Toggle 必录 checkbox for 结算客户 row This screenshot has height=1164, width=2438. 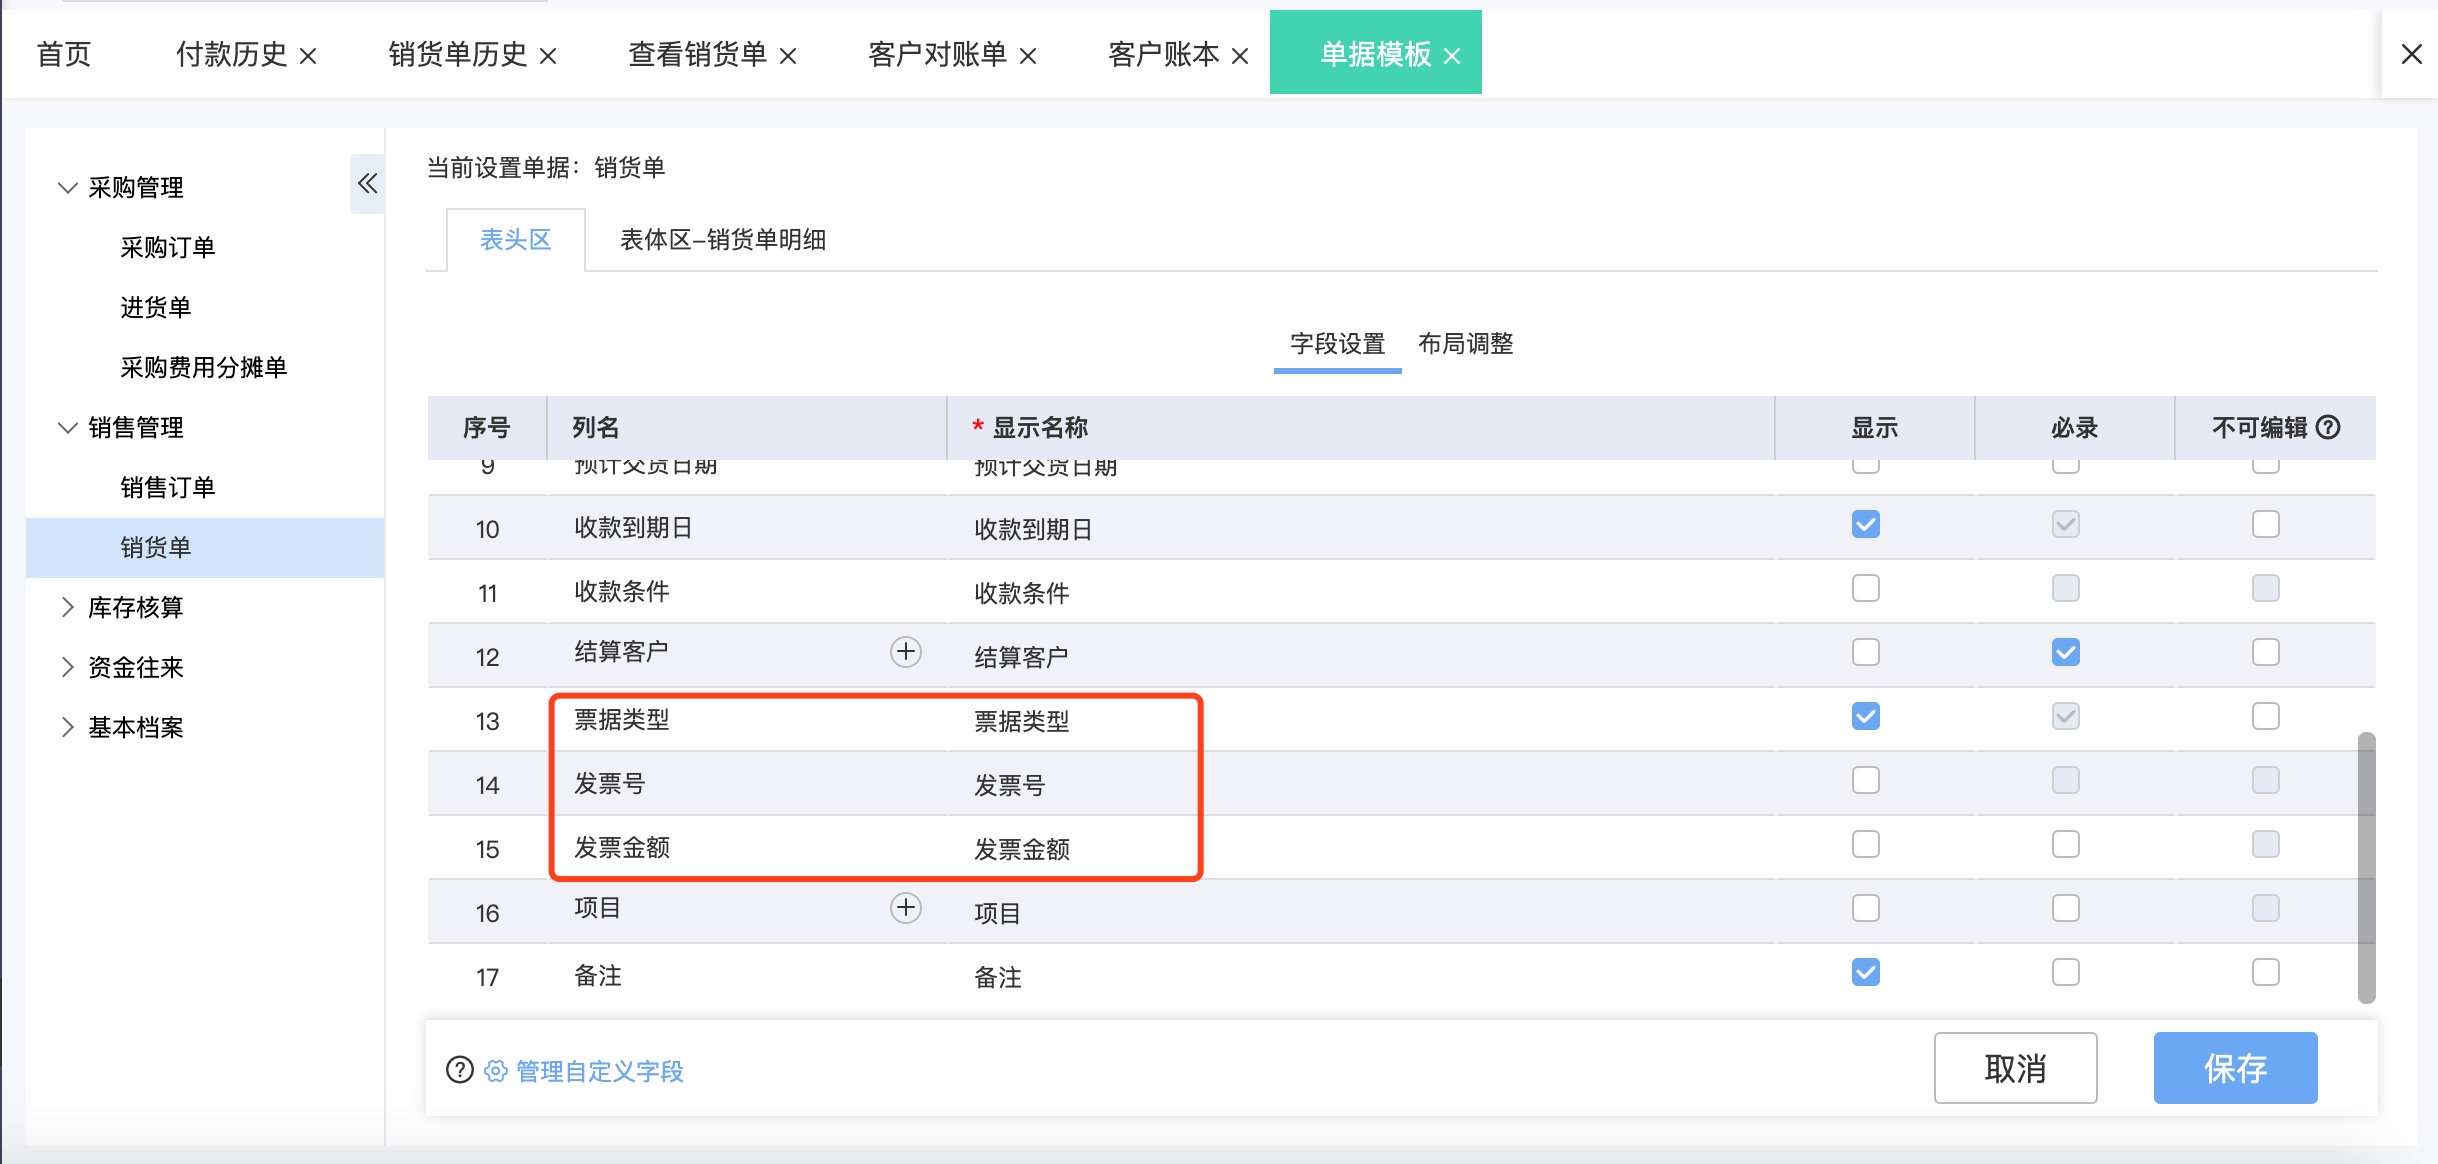(2066, 653)
